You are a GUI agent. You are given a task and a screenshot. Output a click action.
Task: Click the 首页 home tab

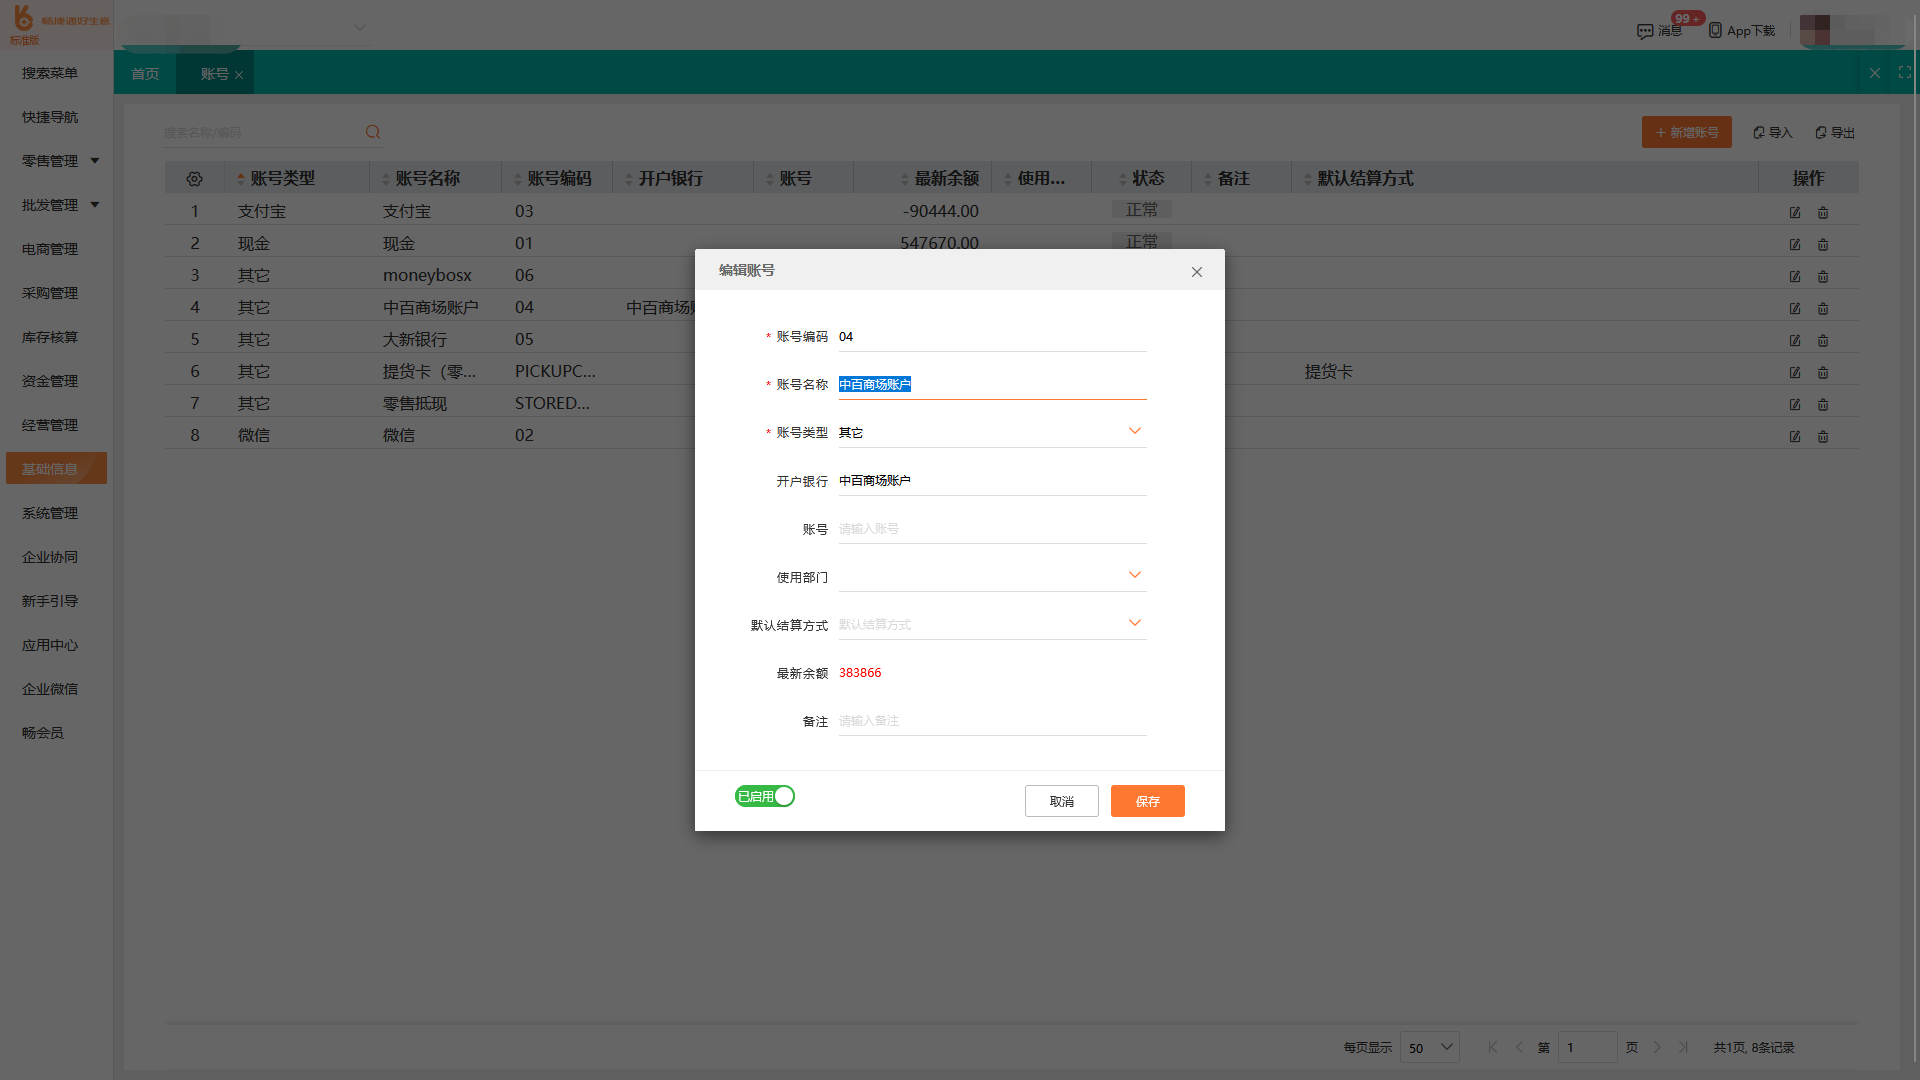pyautogui.click(x=145, y=73)
